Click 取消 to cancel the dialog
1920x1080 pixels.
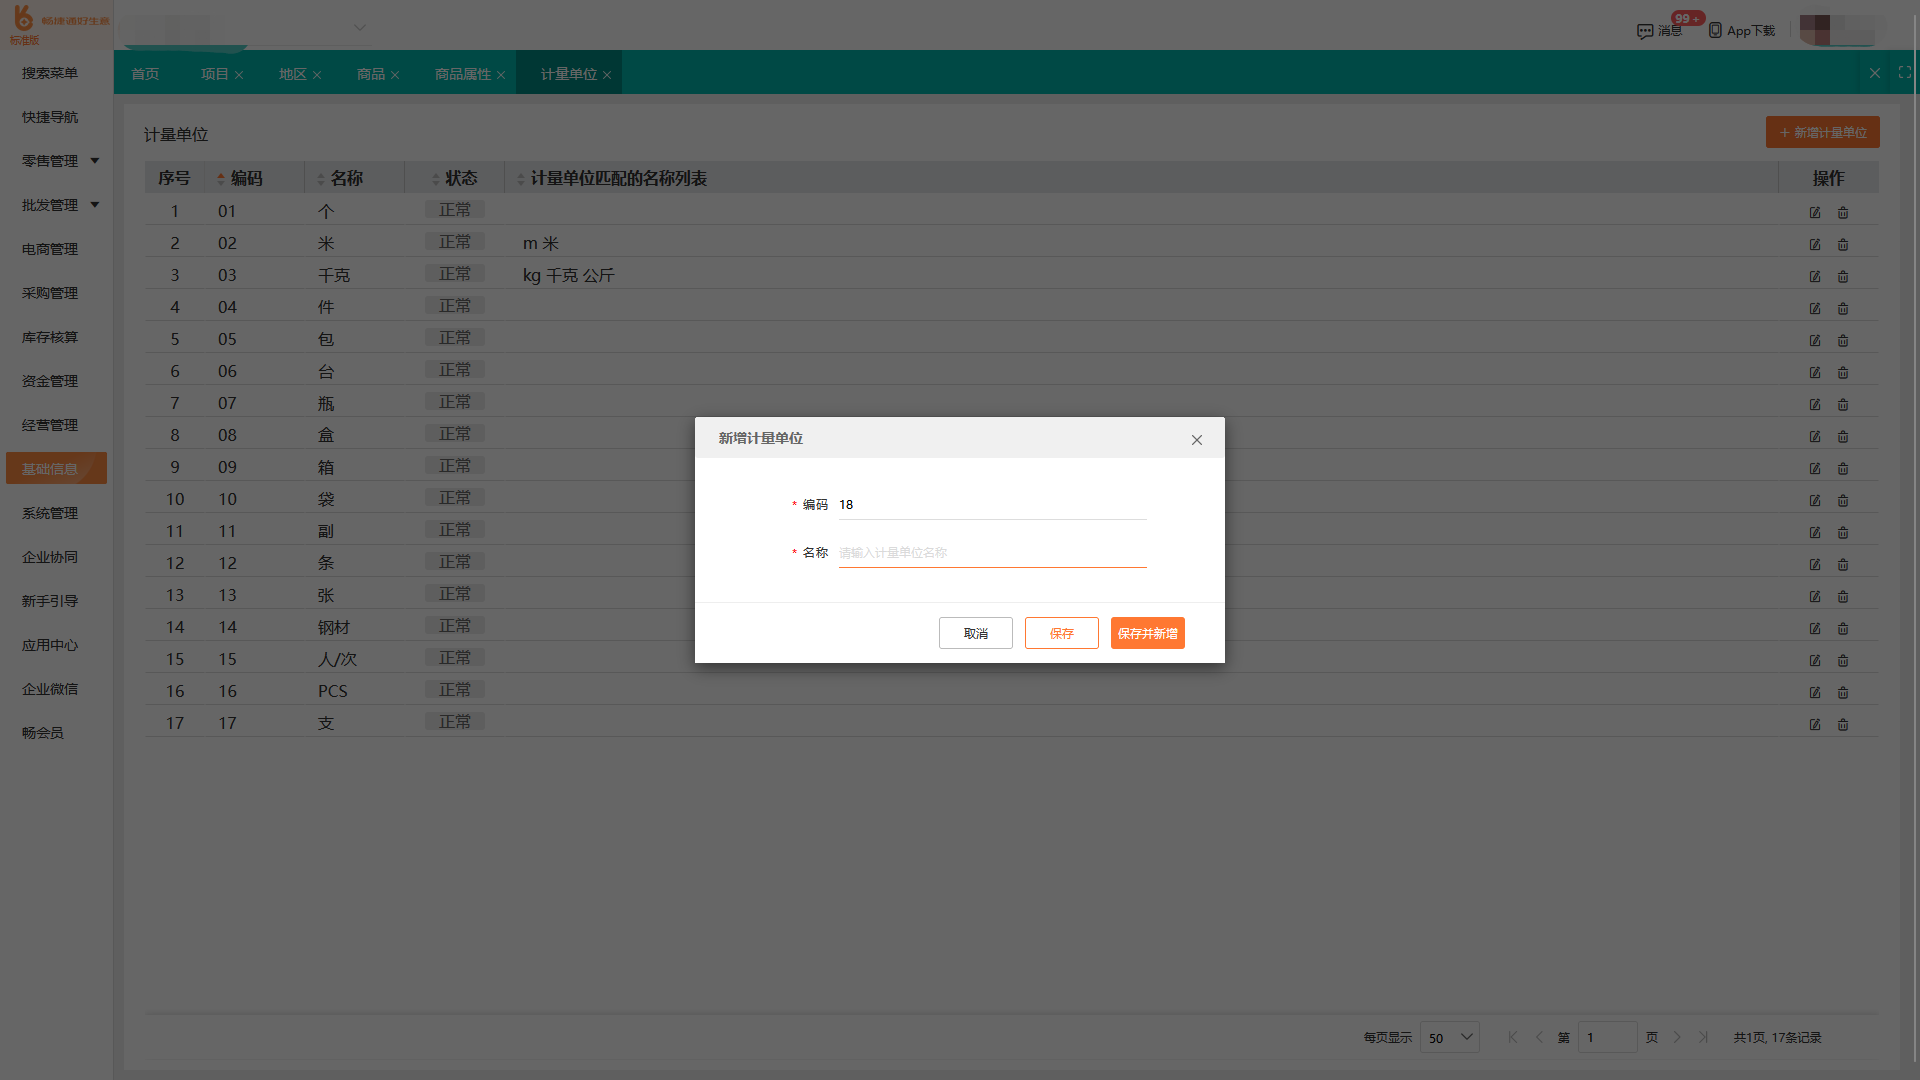coord(975,633)
